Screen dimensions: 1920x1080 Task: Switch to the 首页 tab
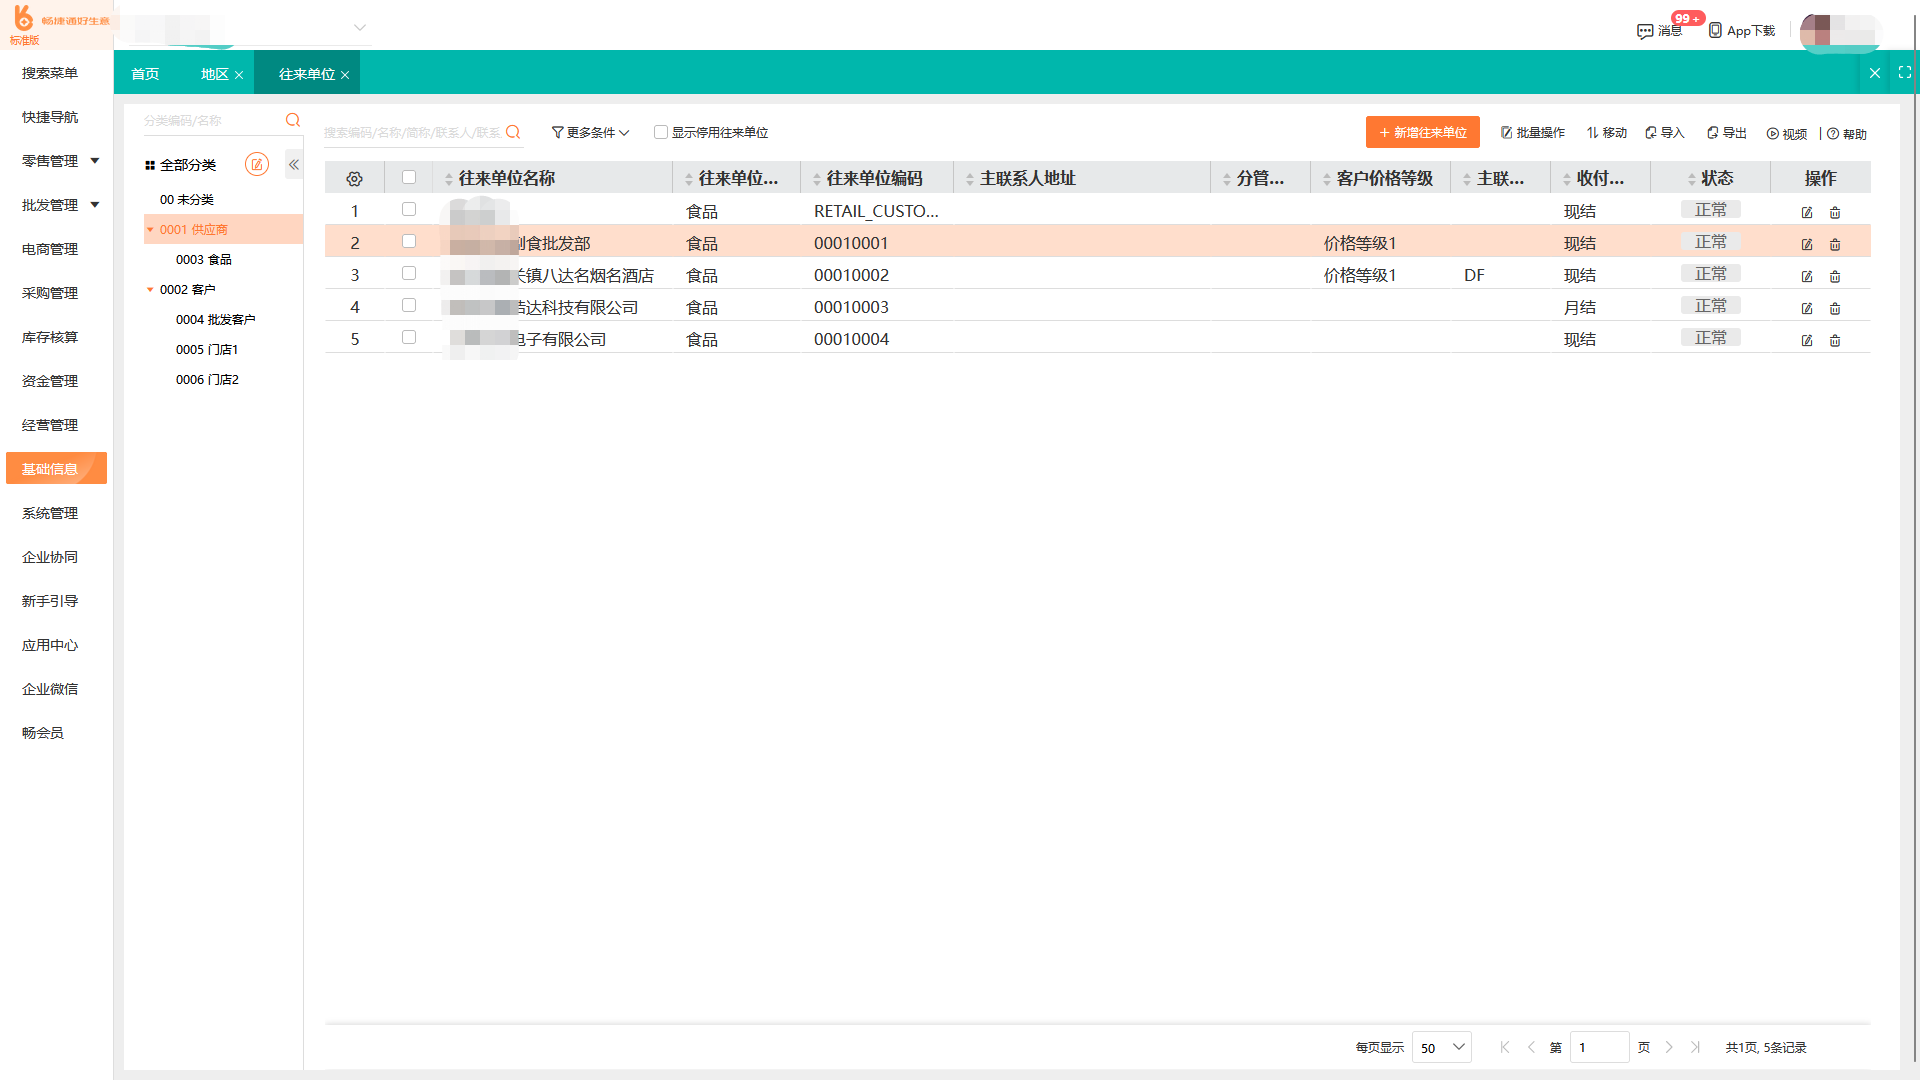pyautogui.click(x=144, y=74)
